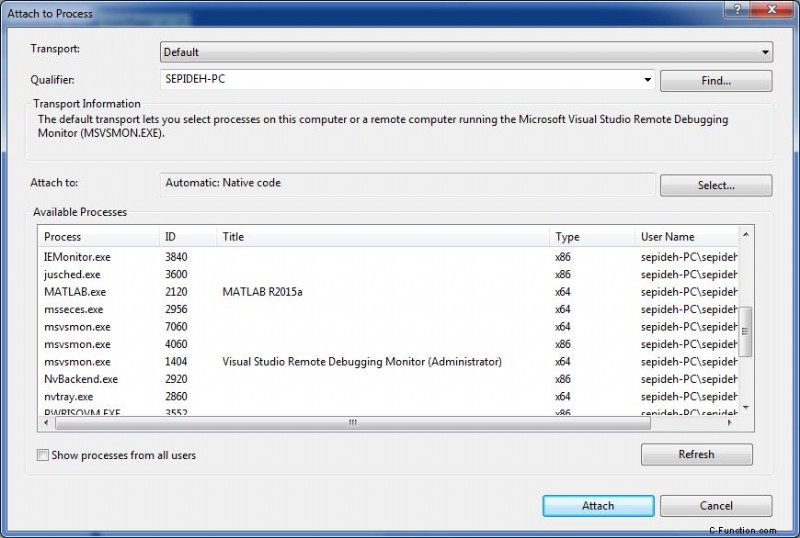Click the Attach button
Image resolution: width=800 pixels, height=538 pixels.
click(598, 506)
